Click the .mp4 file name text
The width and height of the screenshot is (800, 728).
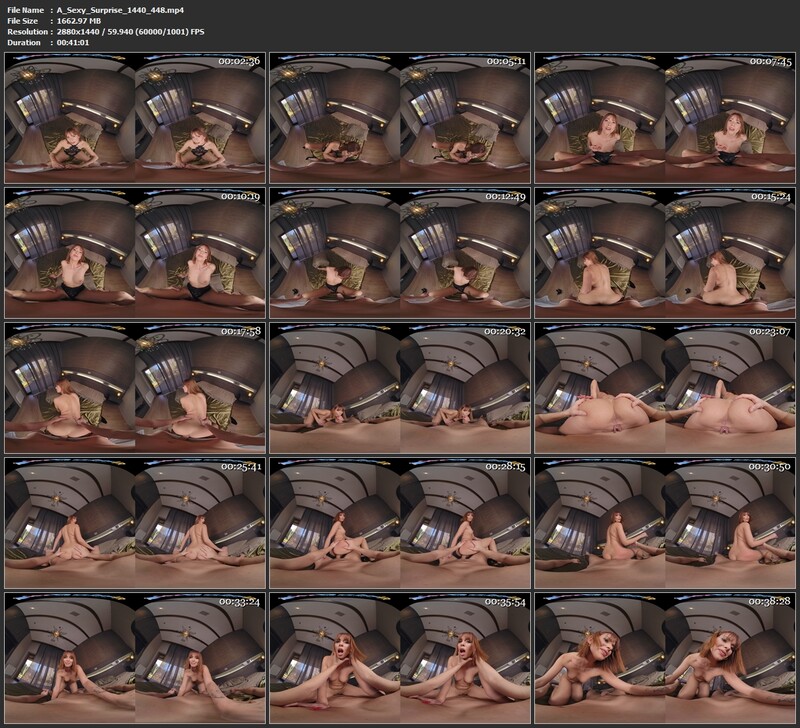(x=120, y=9)
